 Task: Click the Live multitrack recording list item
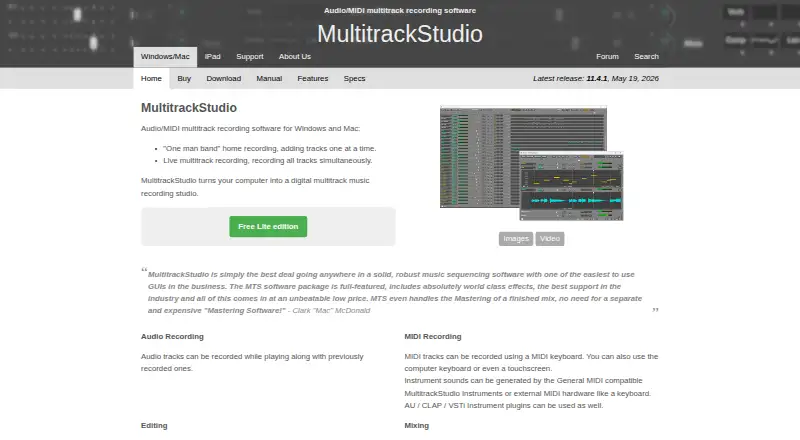tap(268, 160)
